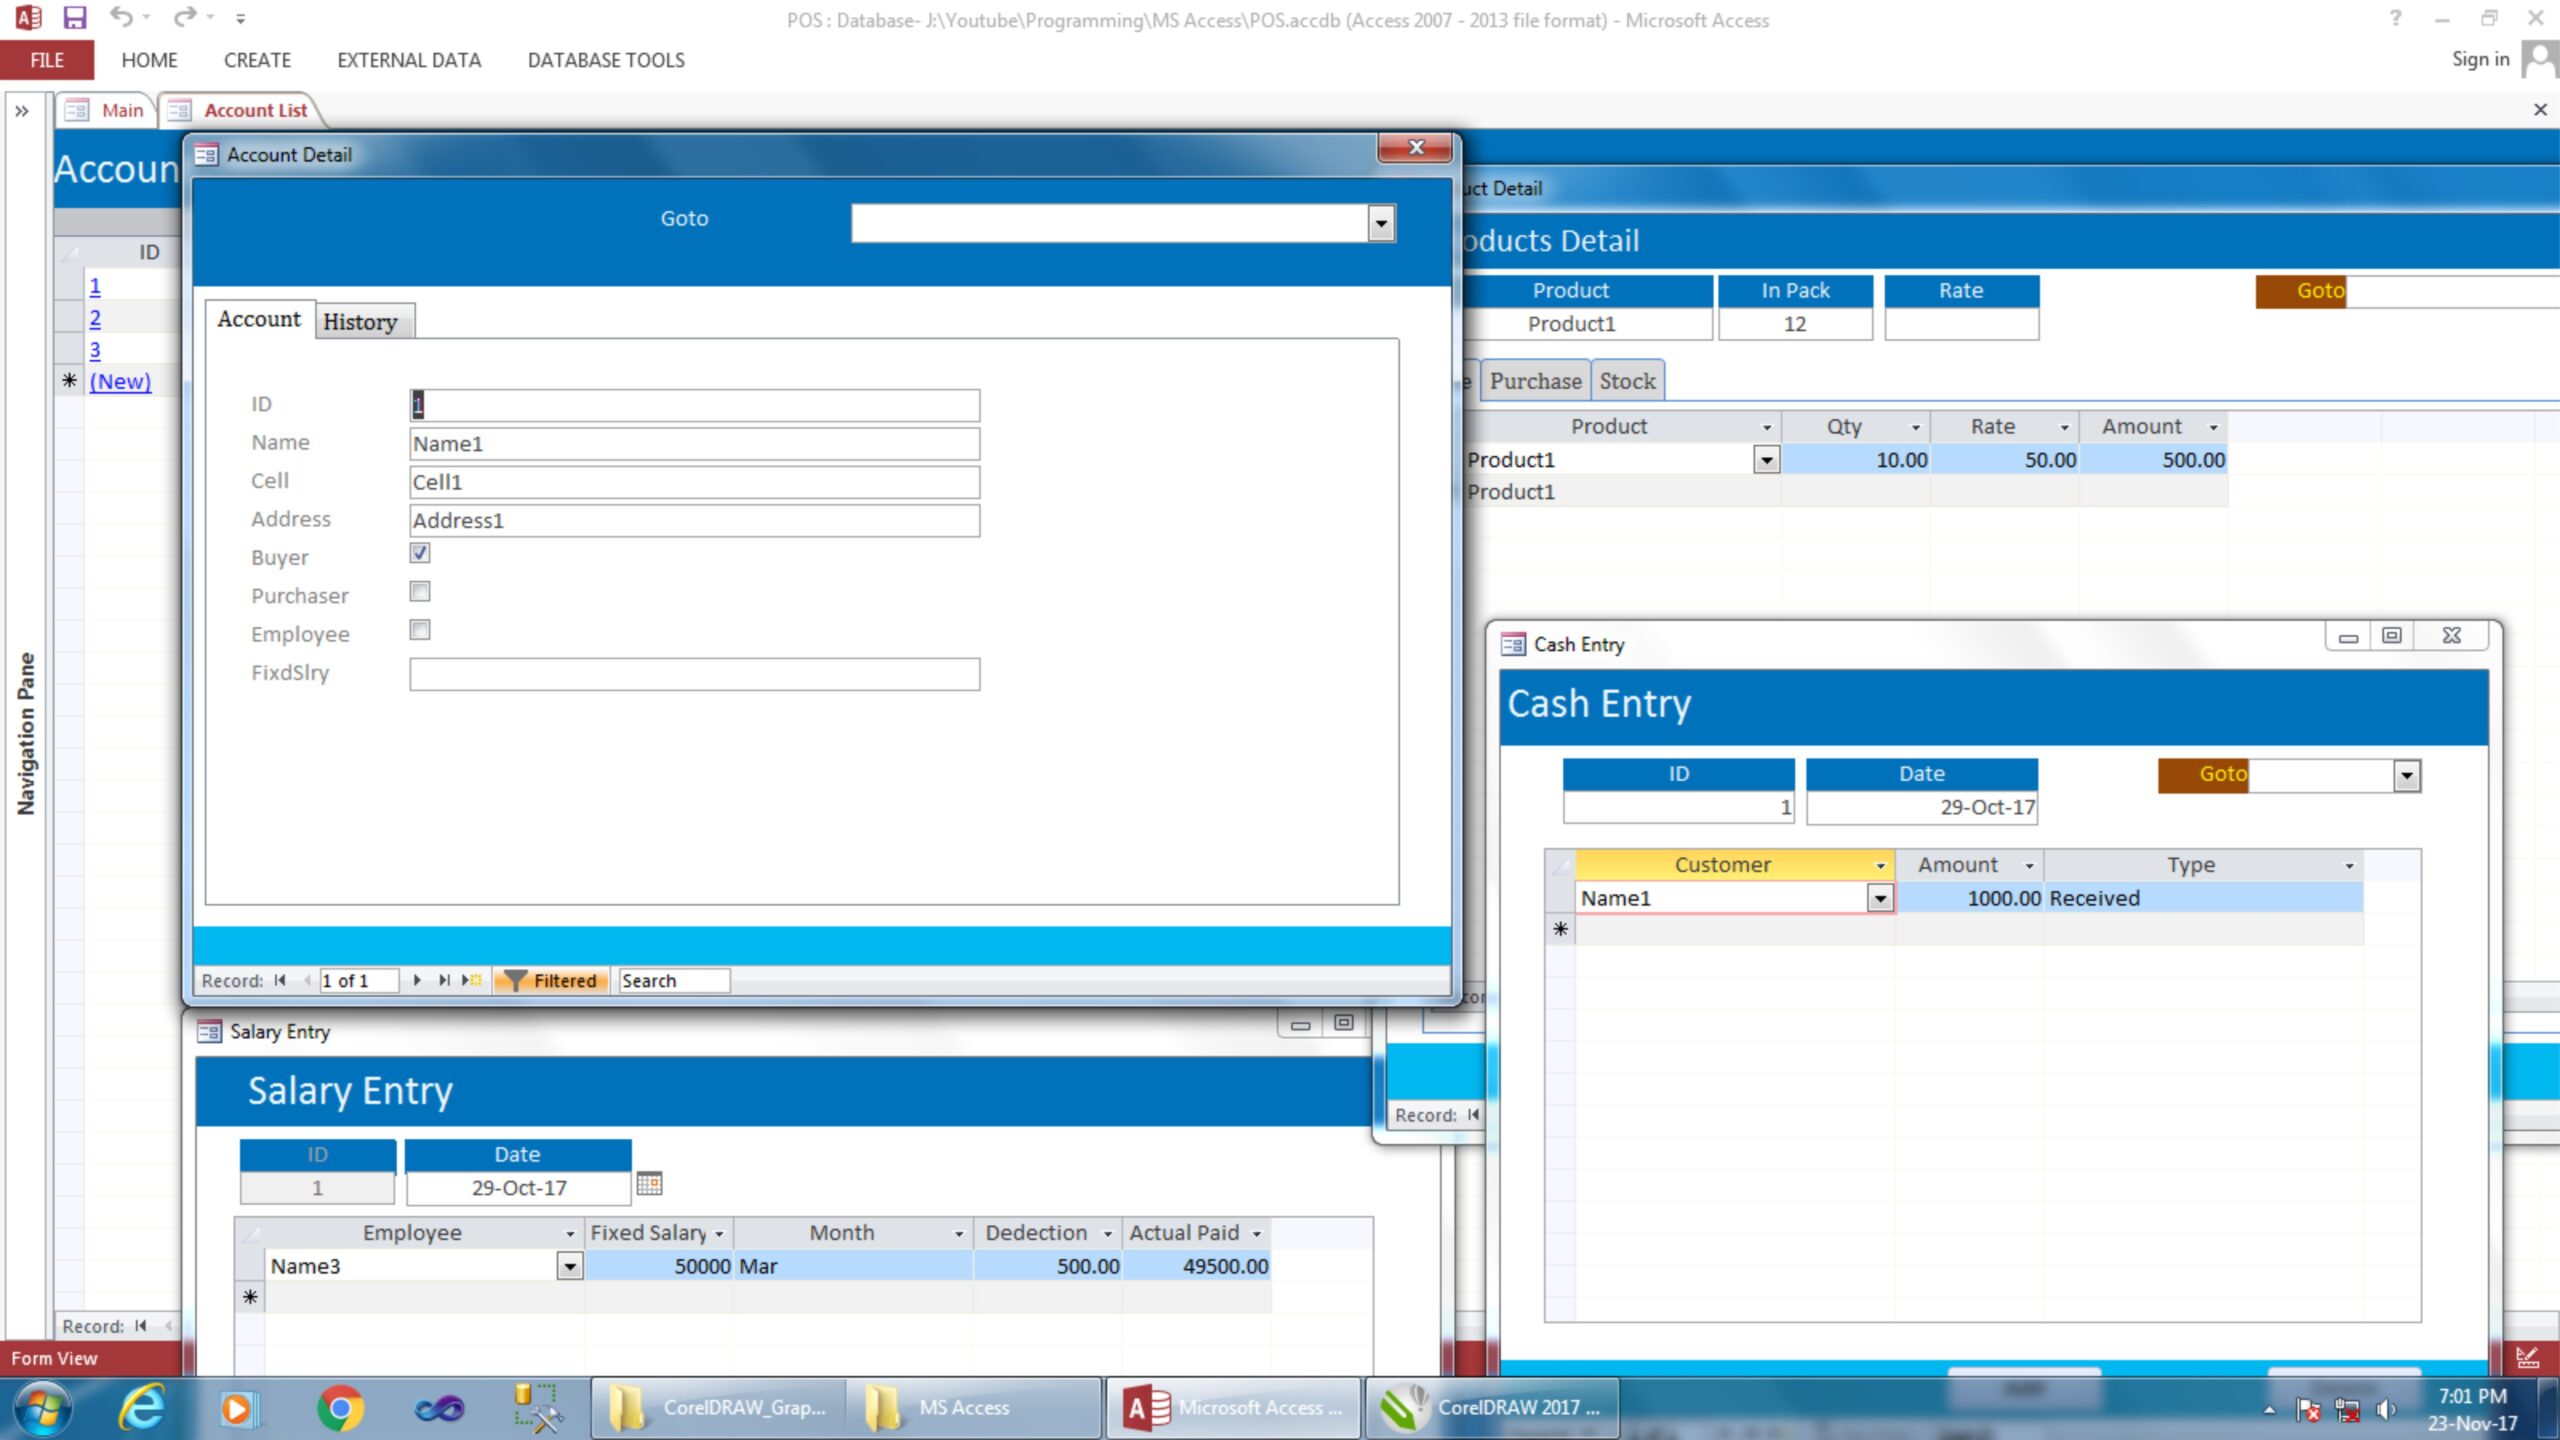This screenshot has width=2560, height=1440.
Task: Enable the Purchaser checkbox in Account Detail
Action: [x=420, y=591]
